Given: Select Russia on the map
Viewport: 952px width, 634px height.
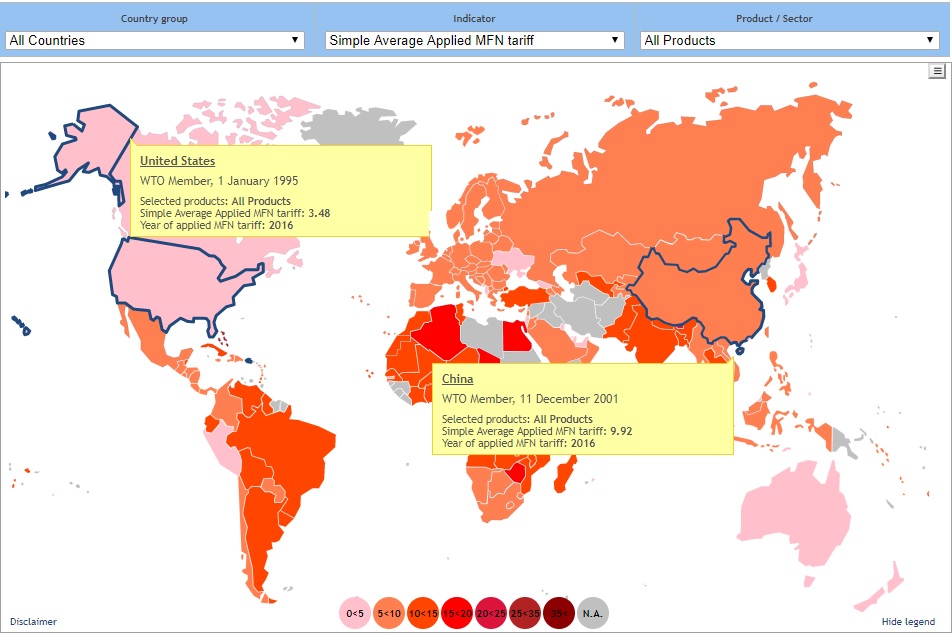Looking at the screenshot, I should pos(680,180).
